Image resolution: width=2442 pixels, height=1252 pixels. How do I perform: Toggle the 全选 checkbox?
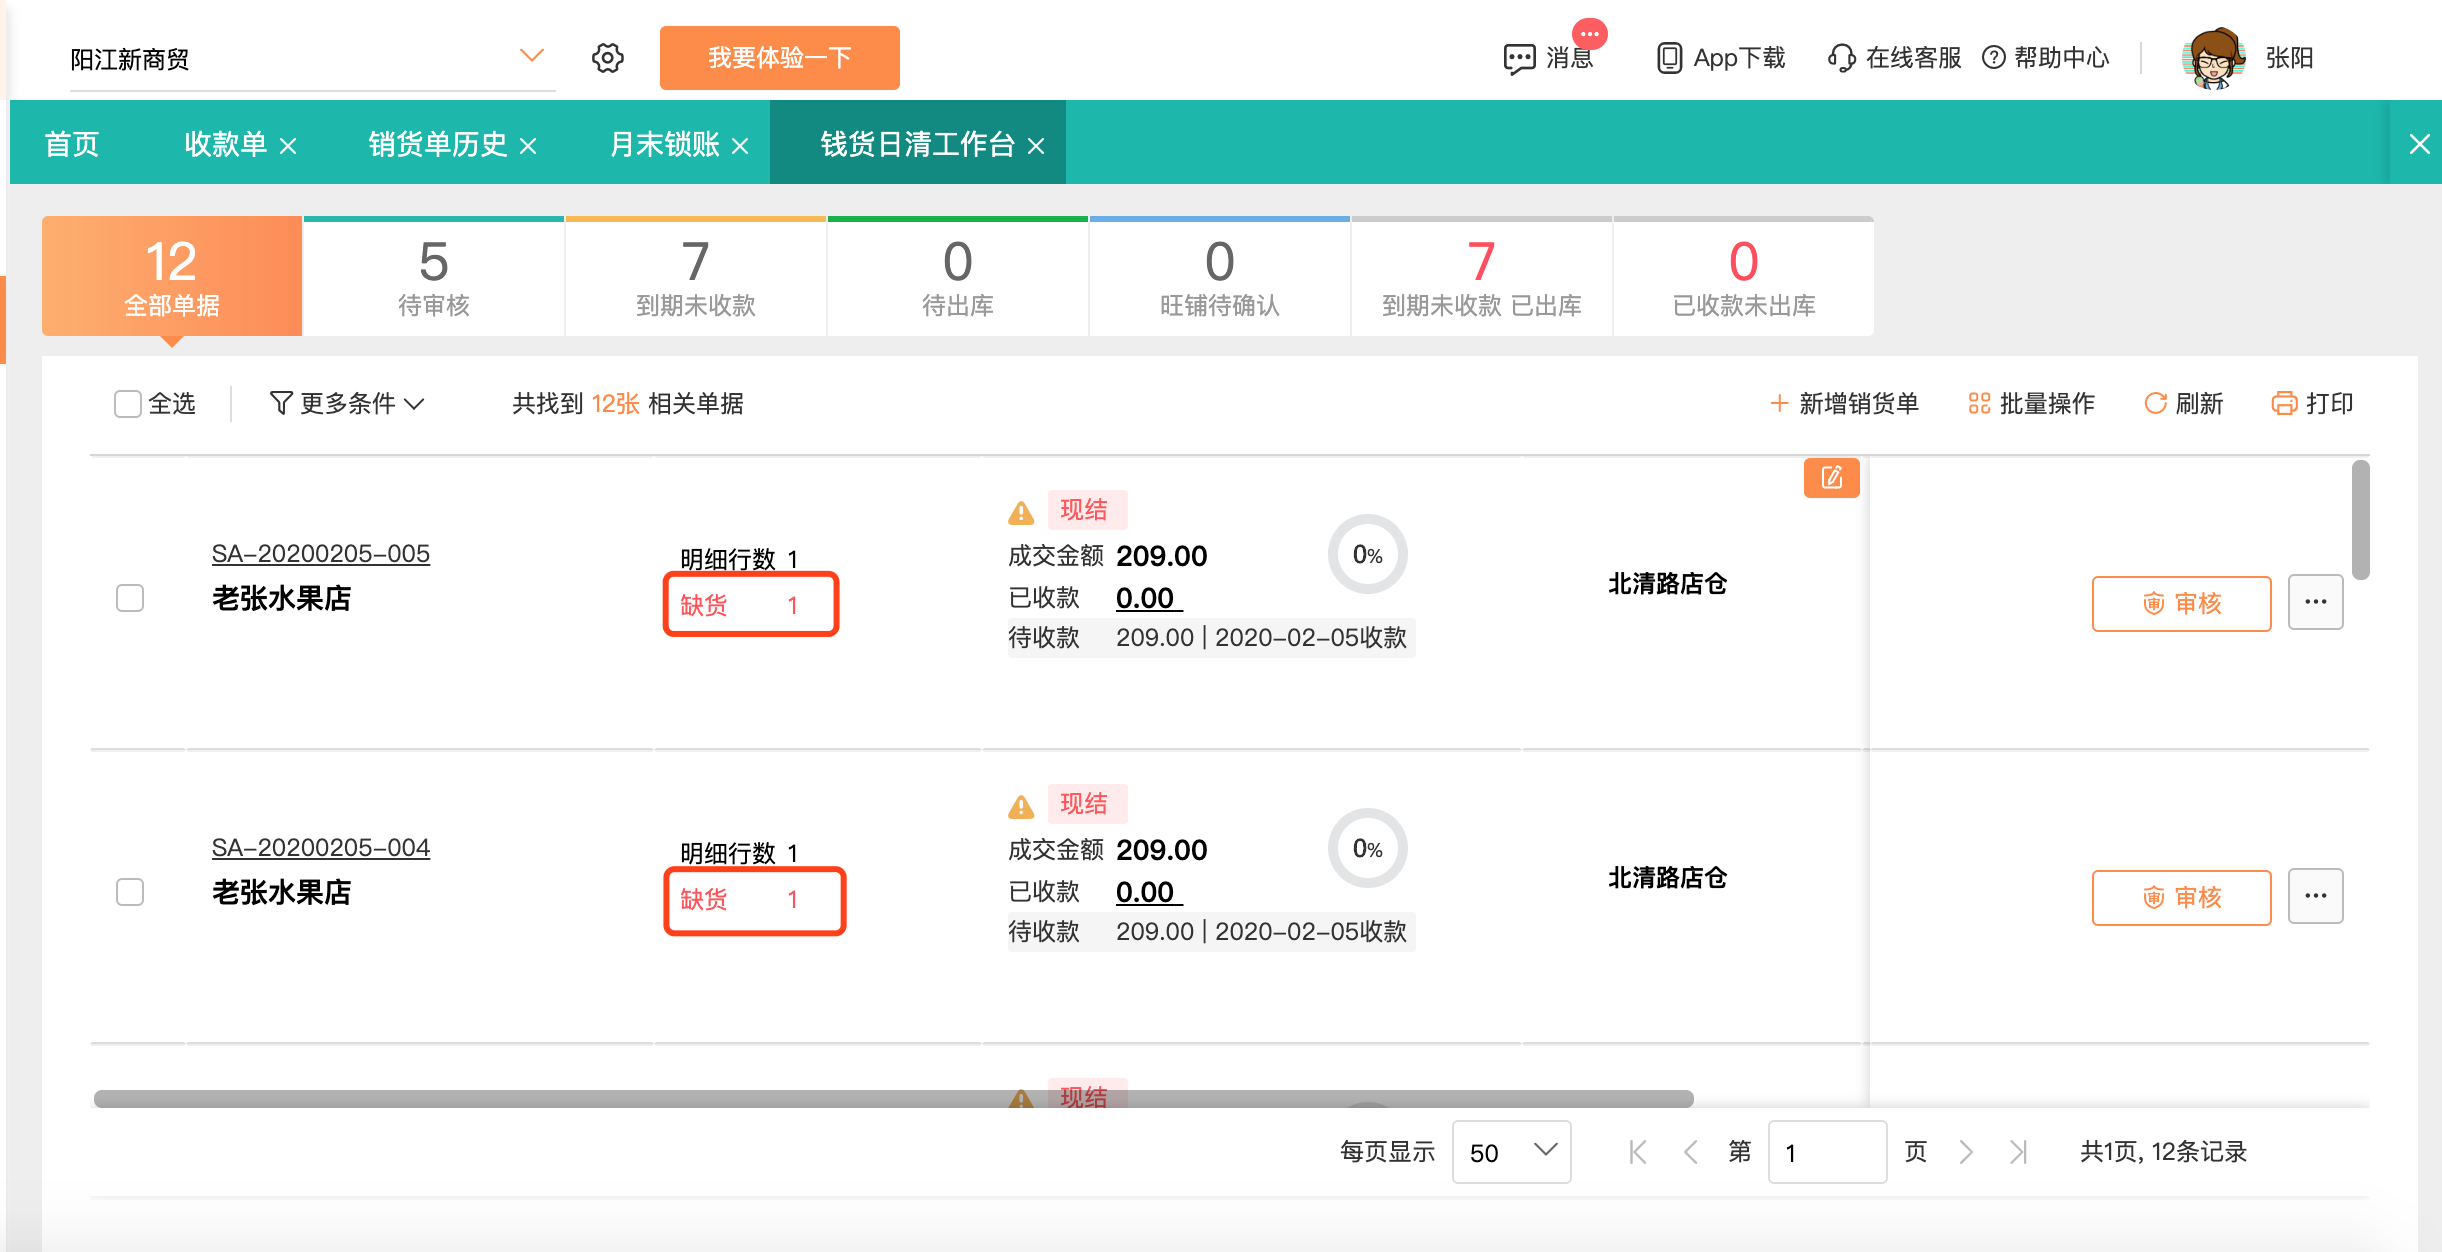tap(128, 402)
